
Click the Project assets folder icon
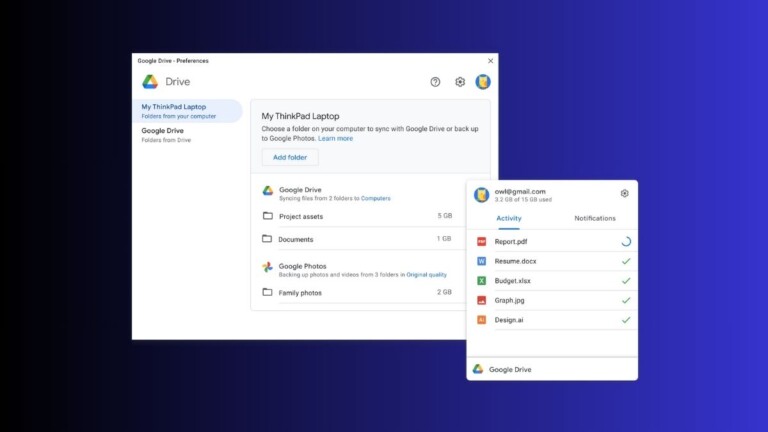point(267,216)
